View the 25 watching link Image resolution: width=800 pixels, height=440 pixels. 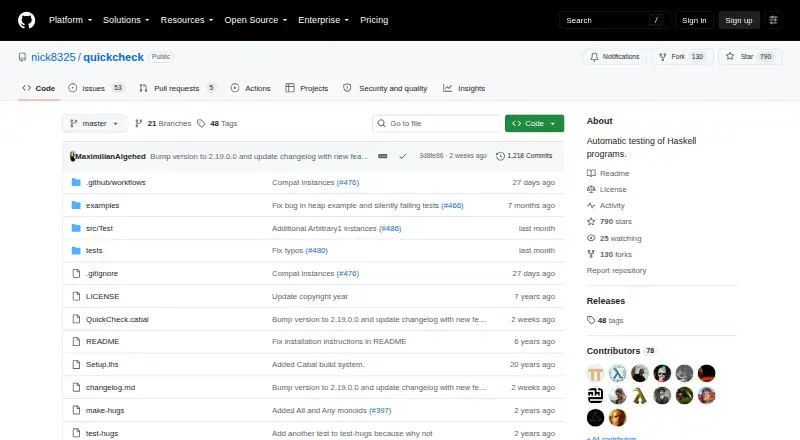click(614, 238)
